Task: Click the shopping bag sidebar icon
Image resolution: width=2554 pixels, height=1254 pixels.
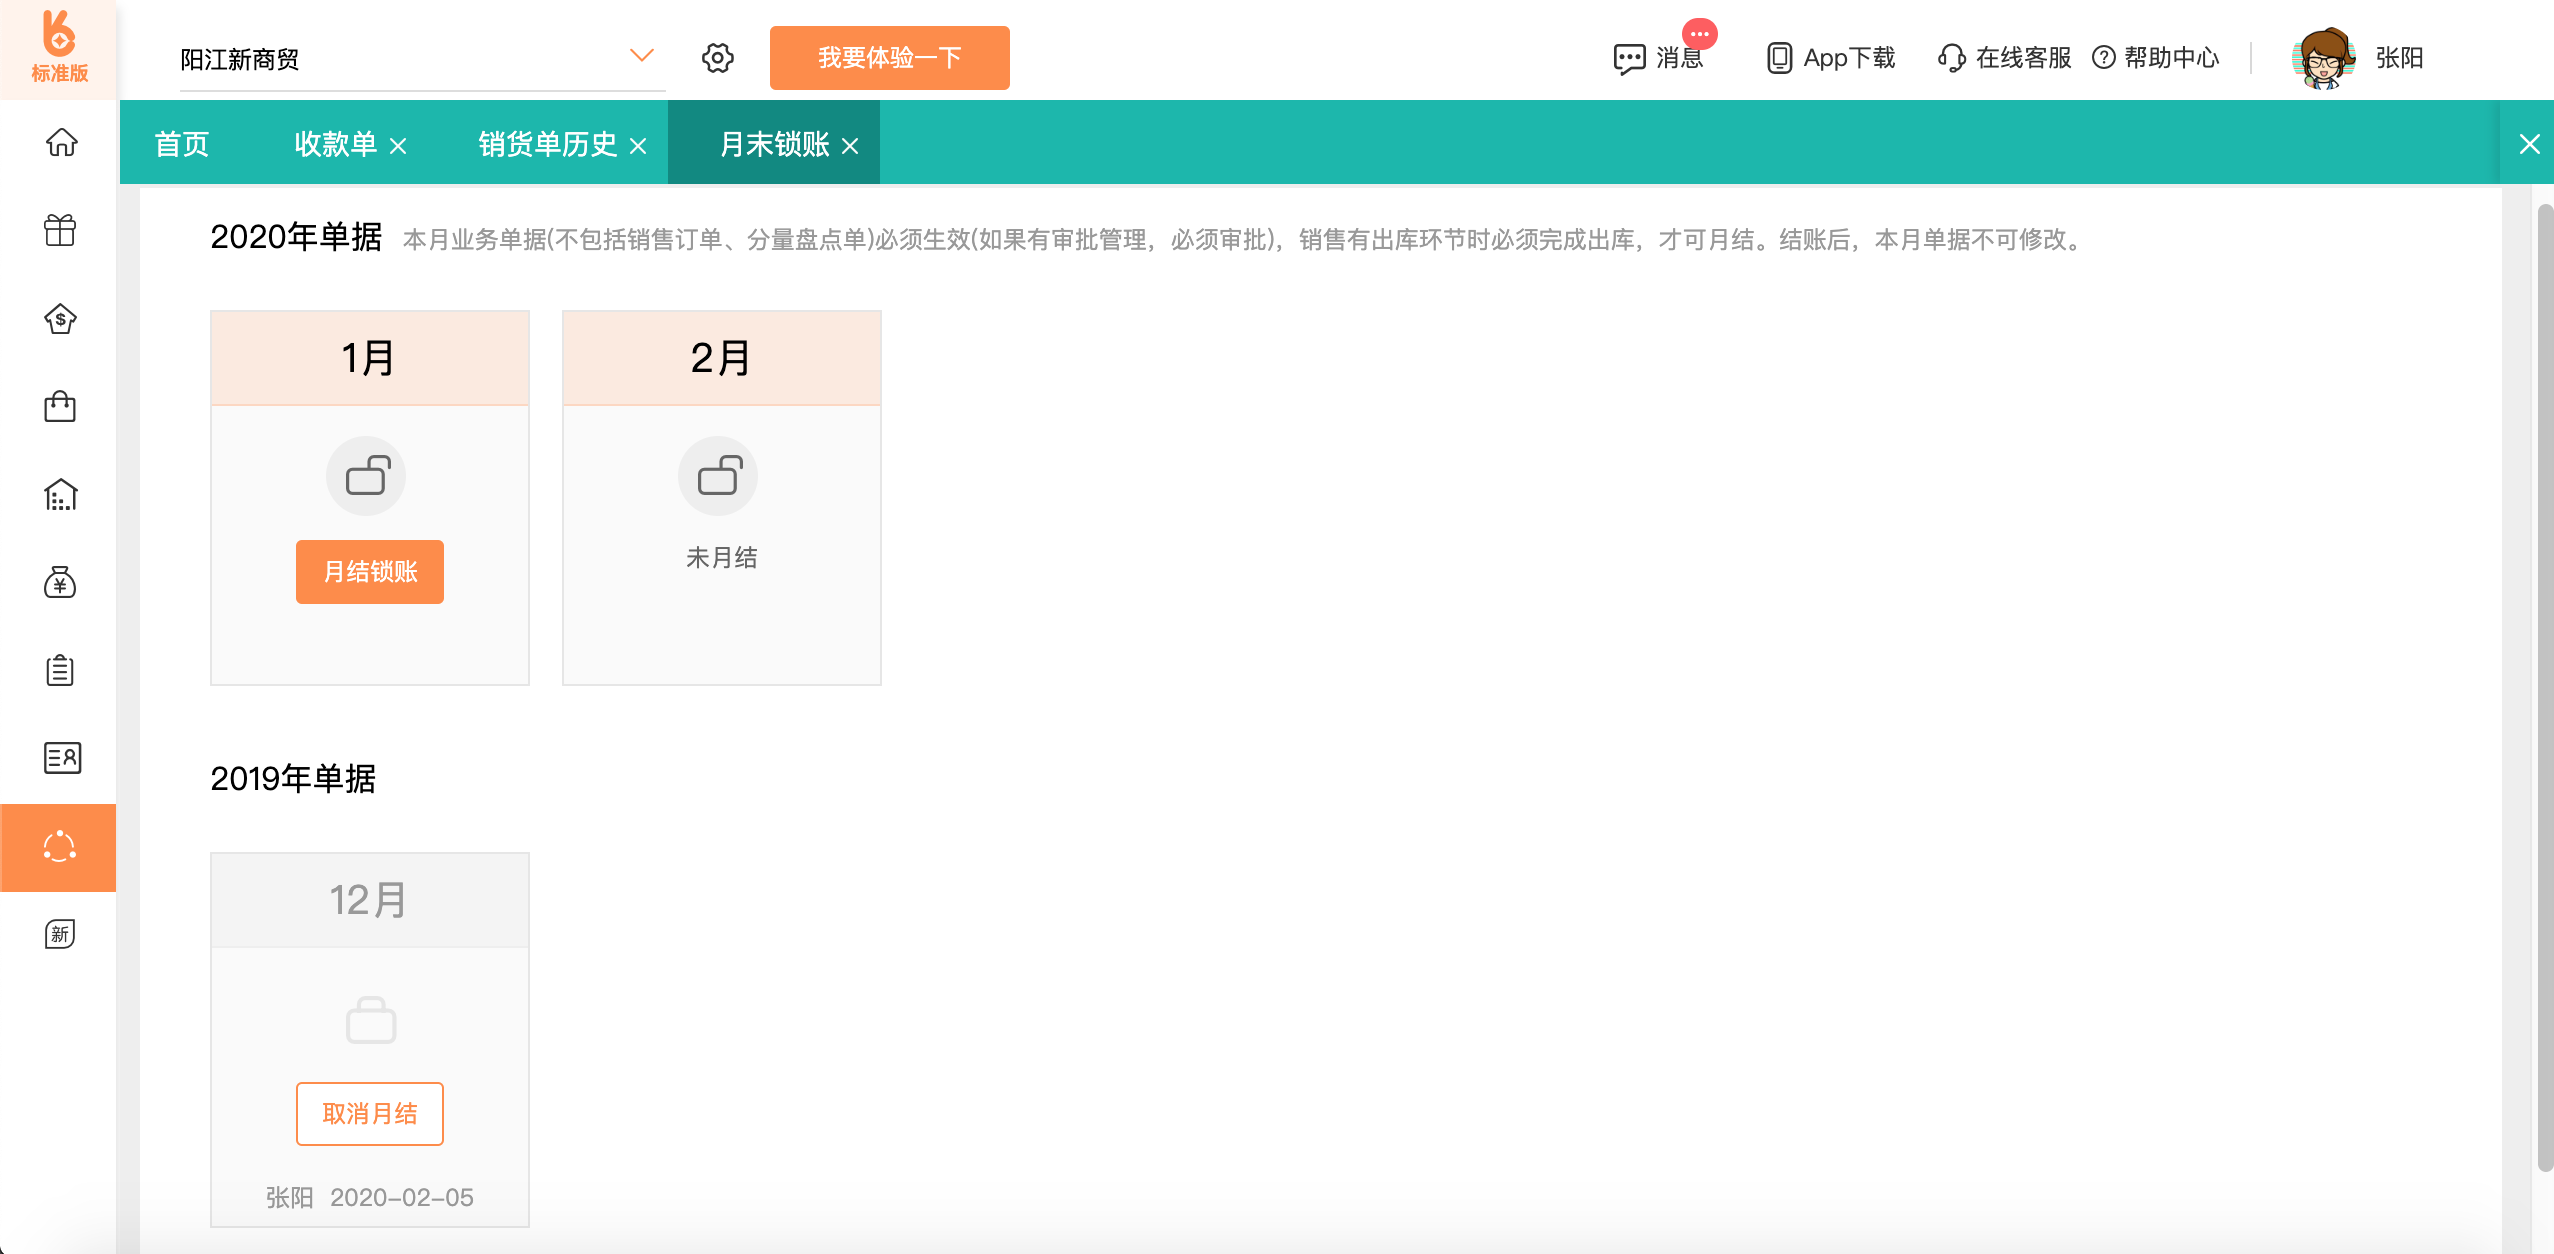Action: 60,404
